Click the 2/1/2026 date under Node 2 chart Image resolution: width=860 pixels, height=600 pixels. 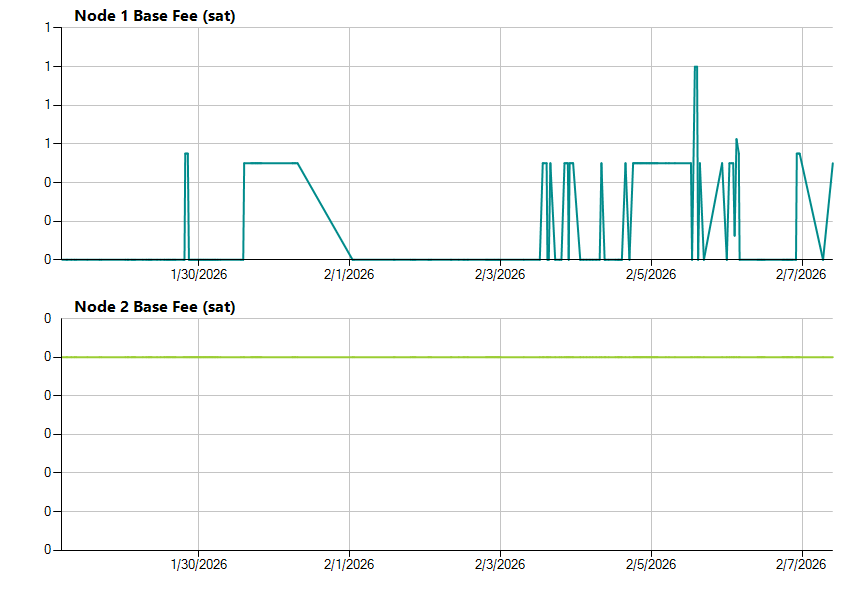click(x=349, y=565)
